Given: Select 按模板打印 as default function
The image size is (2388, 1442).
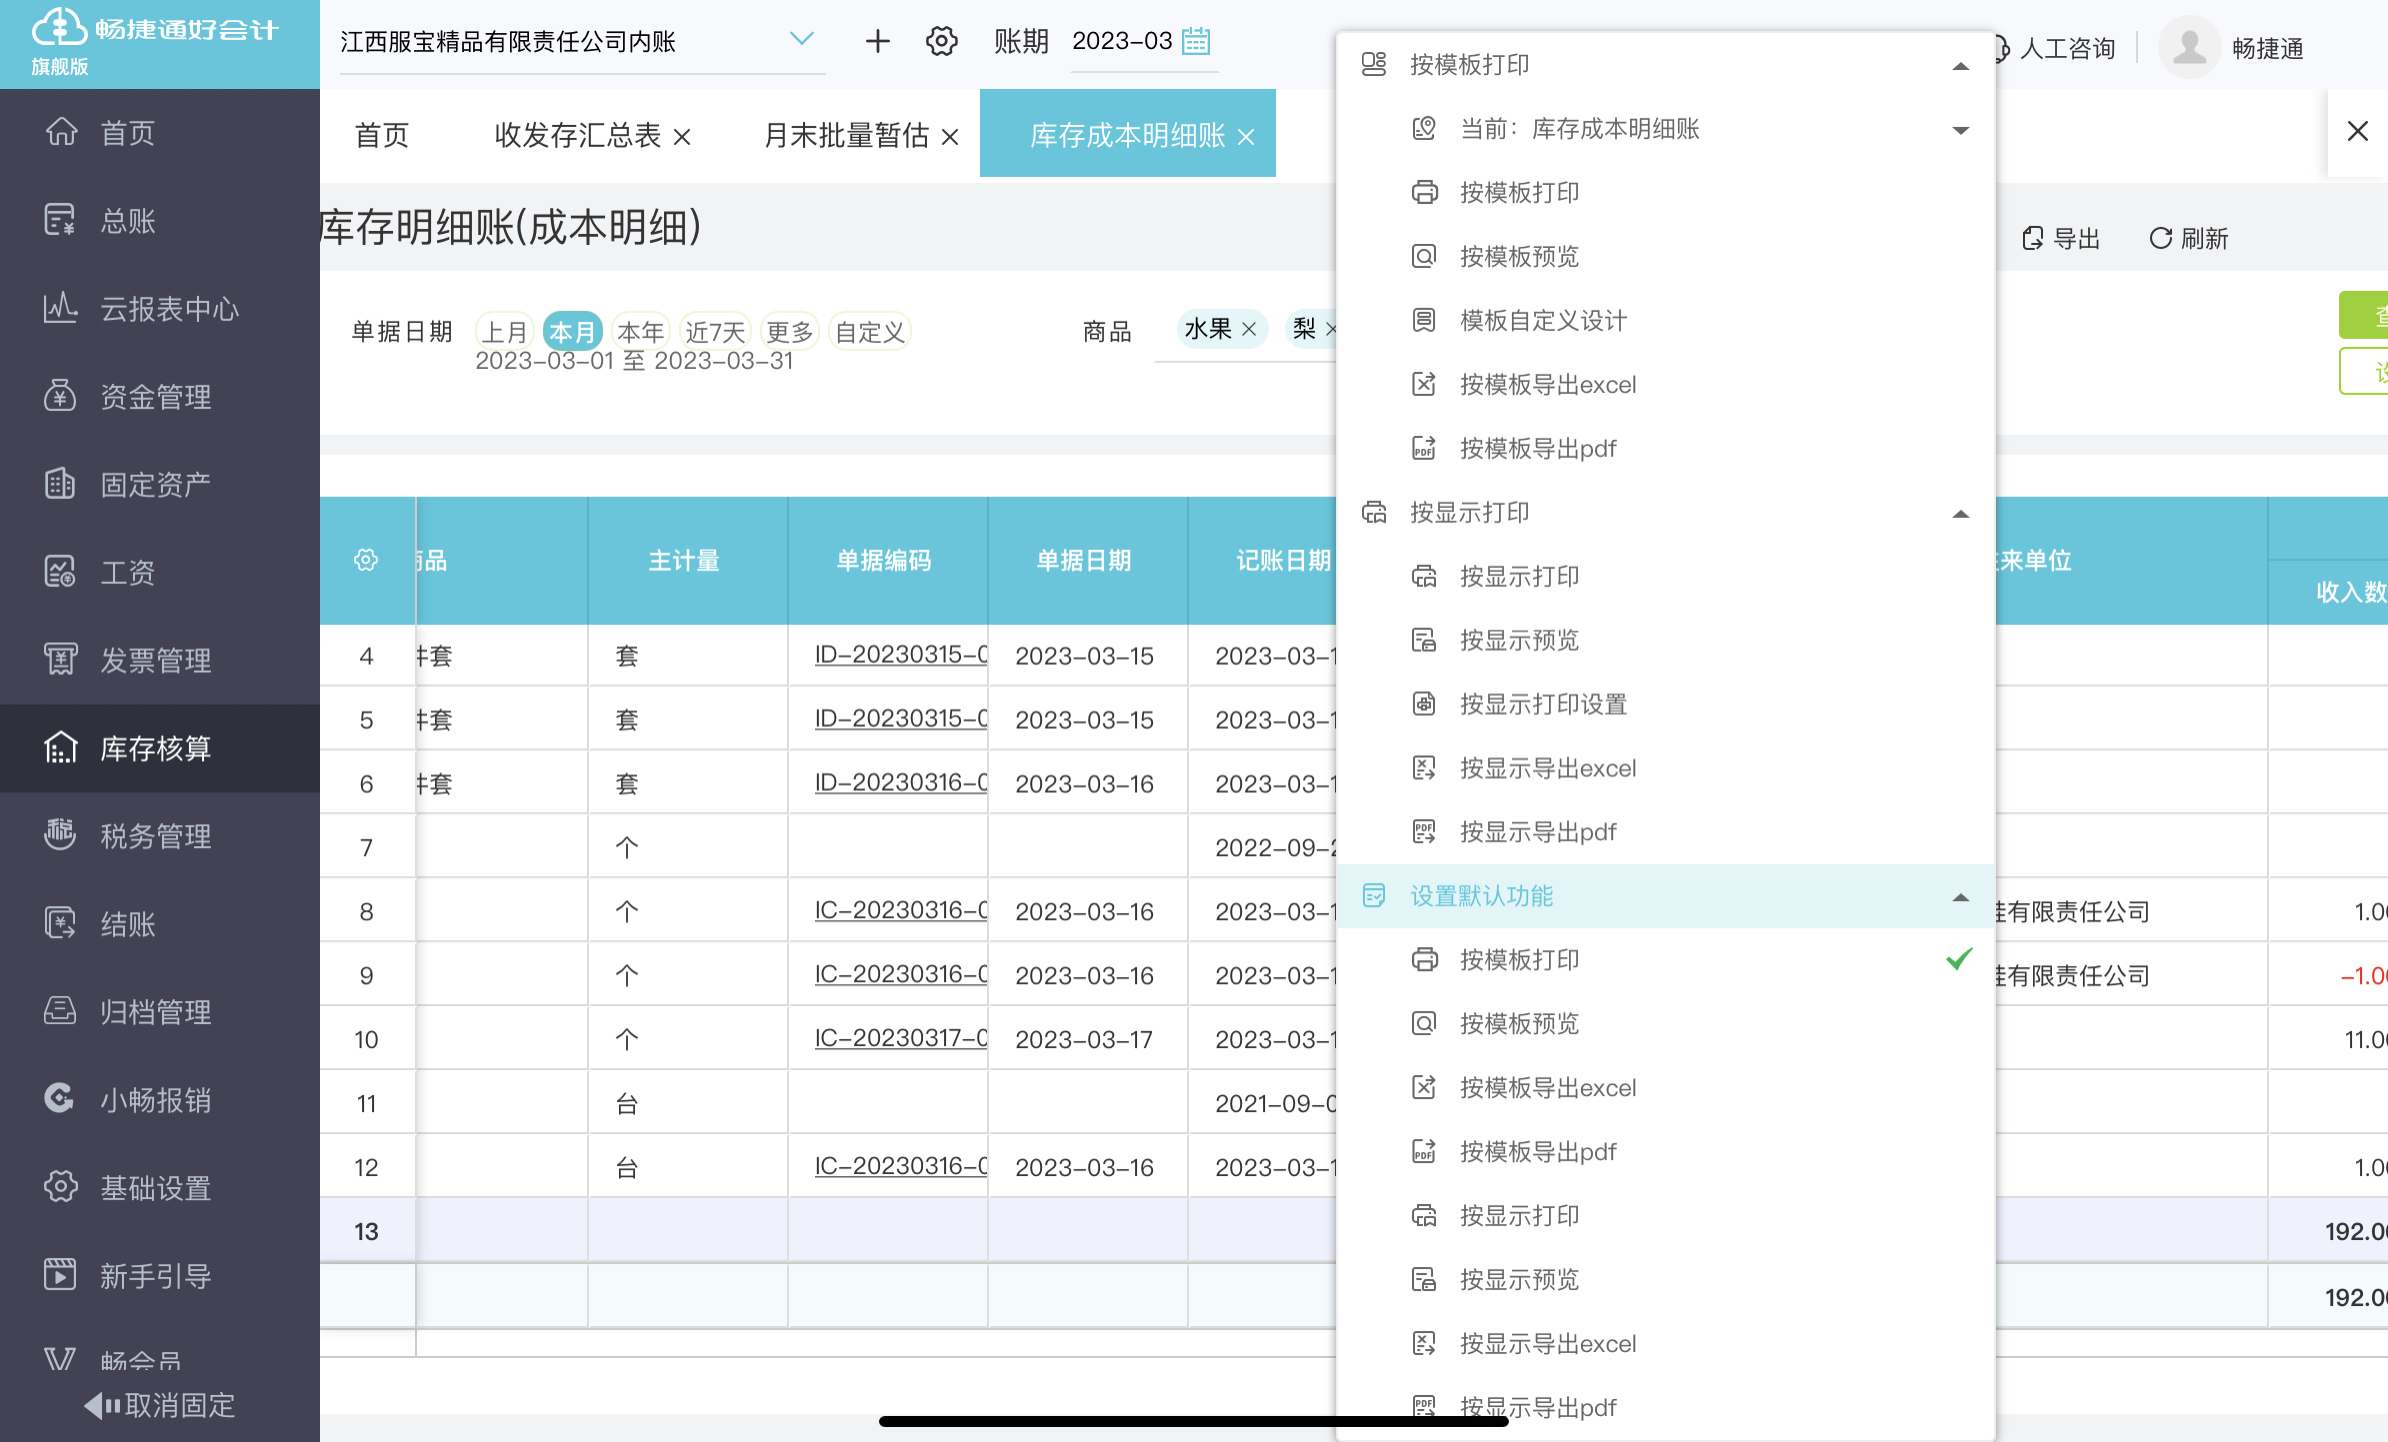Looking at the screenshot, I should (x=1518, y=959).
